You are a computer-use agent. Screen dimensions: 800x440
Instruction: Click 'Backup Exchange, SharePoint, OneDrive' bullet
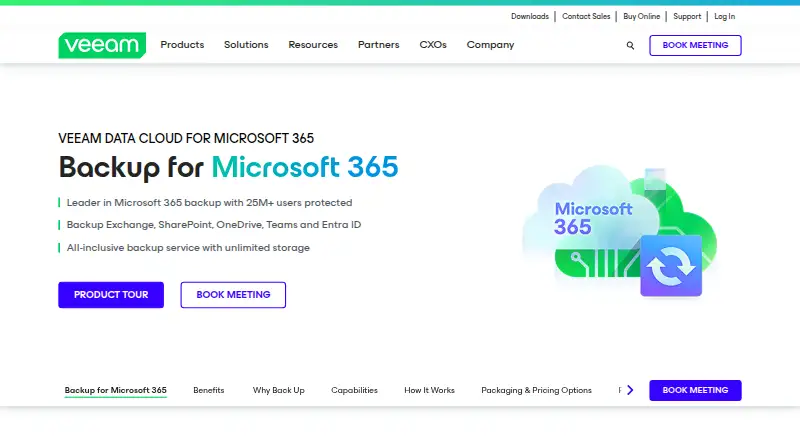pos(214,225)
